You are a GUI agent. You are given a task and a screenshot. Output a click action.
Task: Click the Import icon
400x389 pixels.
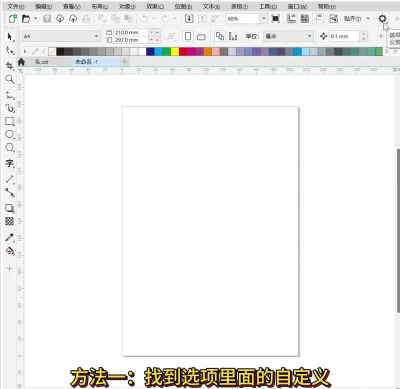click(189, 19)
